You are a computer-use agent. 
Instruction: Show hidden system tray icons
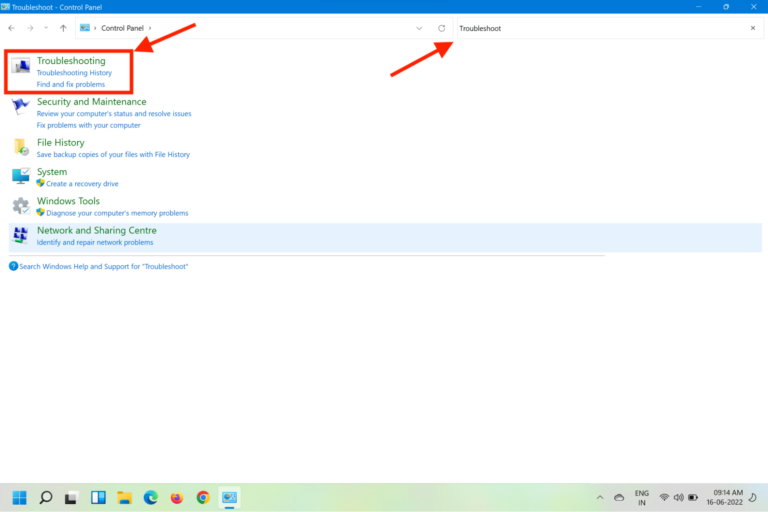tap(599, 497)
